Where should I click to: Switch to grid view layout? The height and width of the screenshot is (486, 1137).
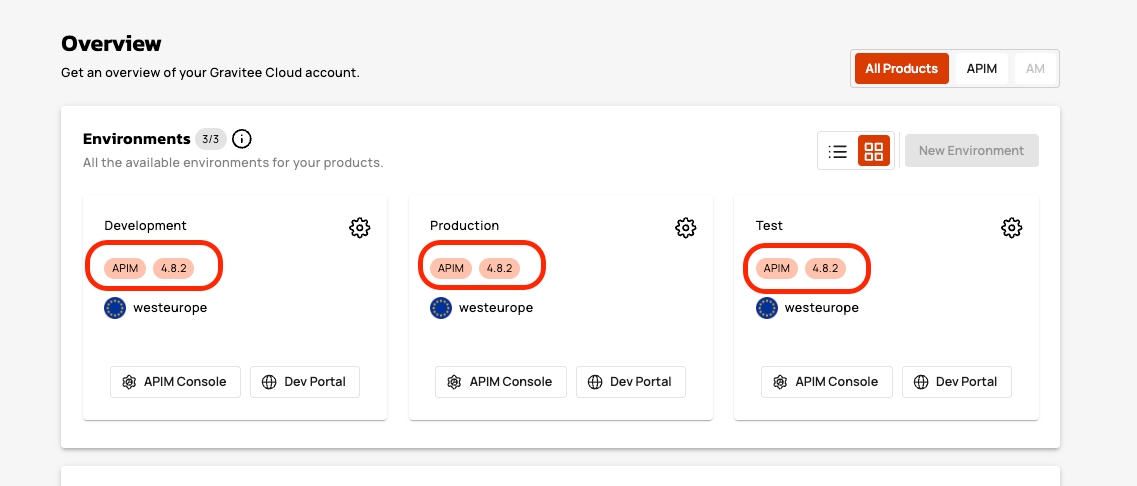[874, 151]
